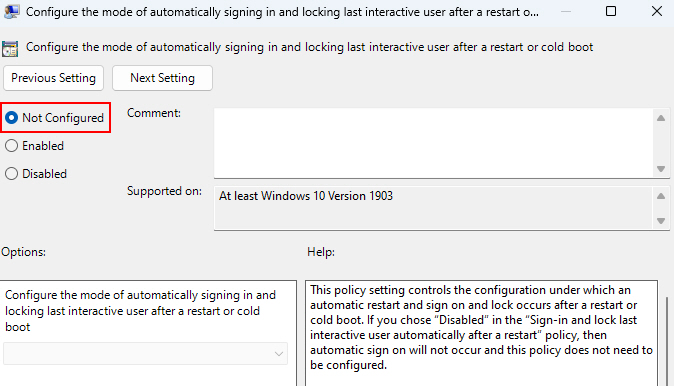Screen dimensions: 674x386
Task: Click the Help panel vertical scrollbar
Action: click(667, 341)
